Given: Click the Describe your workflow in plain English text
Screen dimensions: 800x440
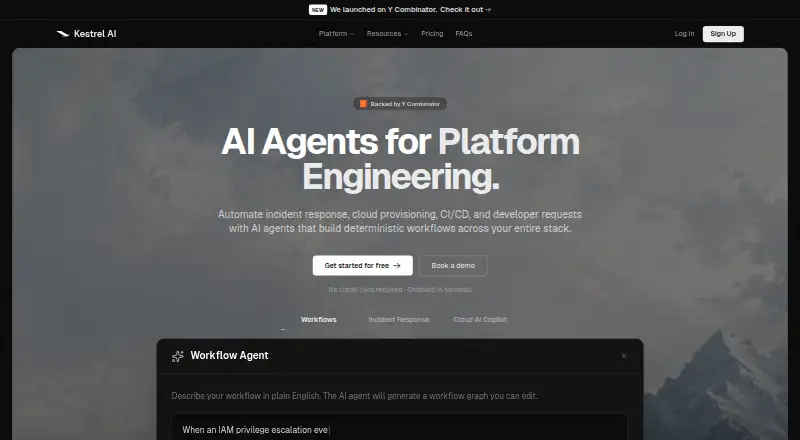Looking at the screenshot, I should click(355, 396).
